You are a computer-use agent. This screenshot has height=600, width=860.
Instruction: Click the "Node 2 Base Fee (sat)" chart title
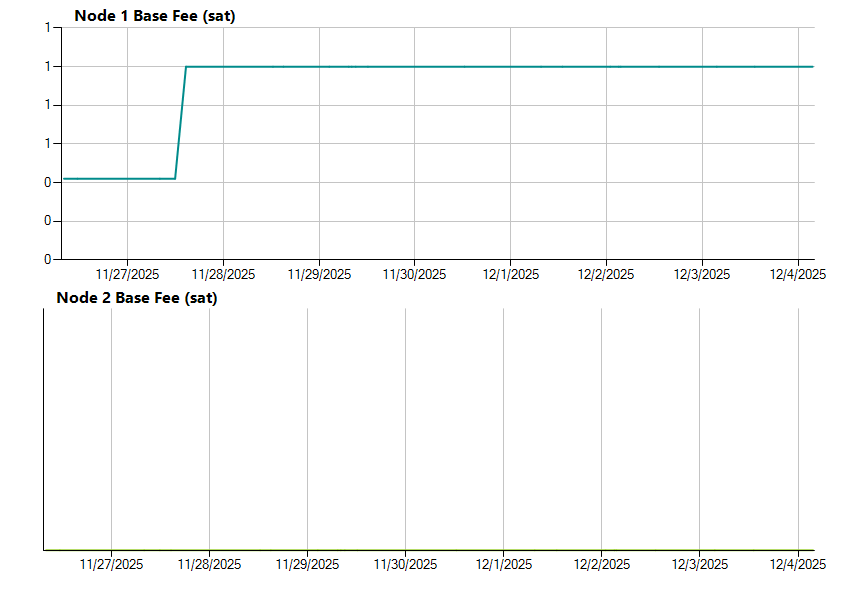(x=137, y=297)
